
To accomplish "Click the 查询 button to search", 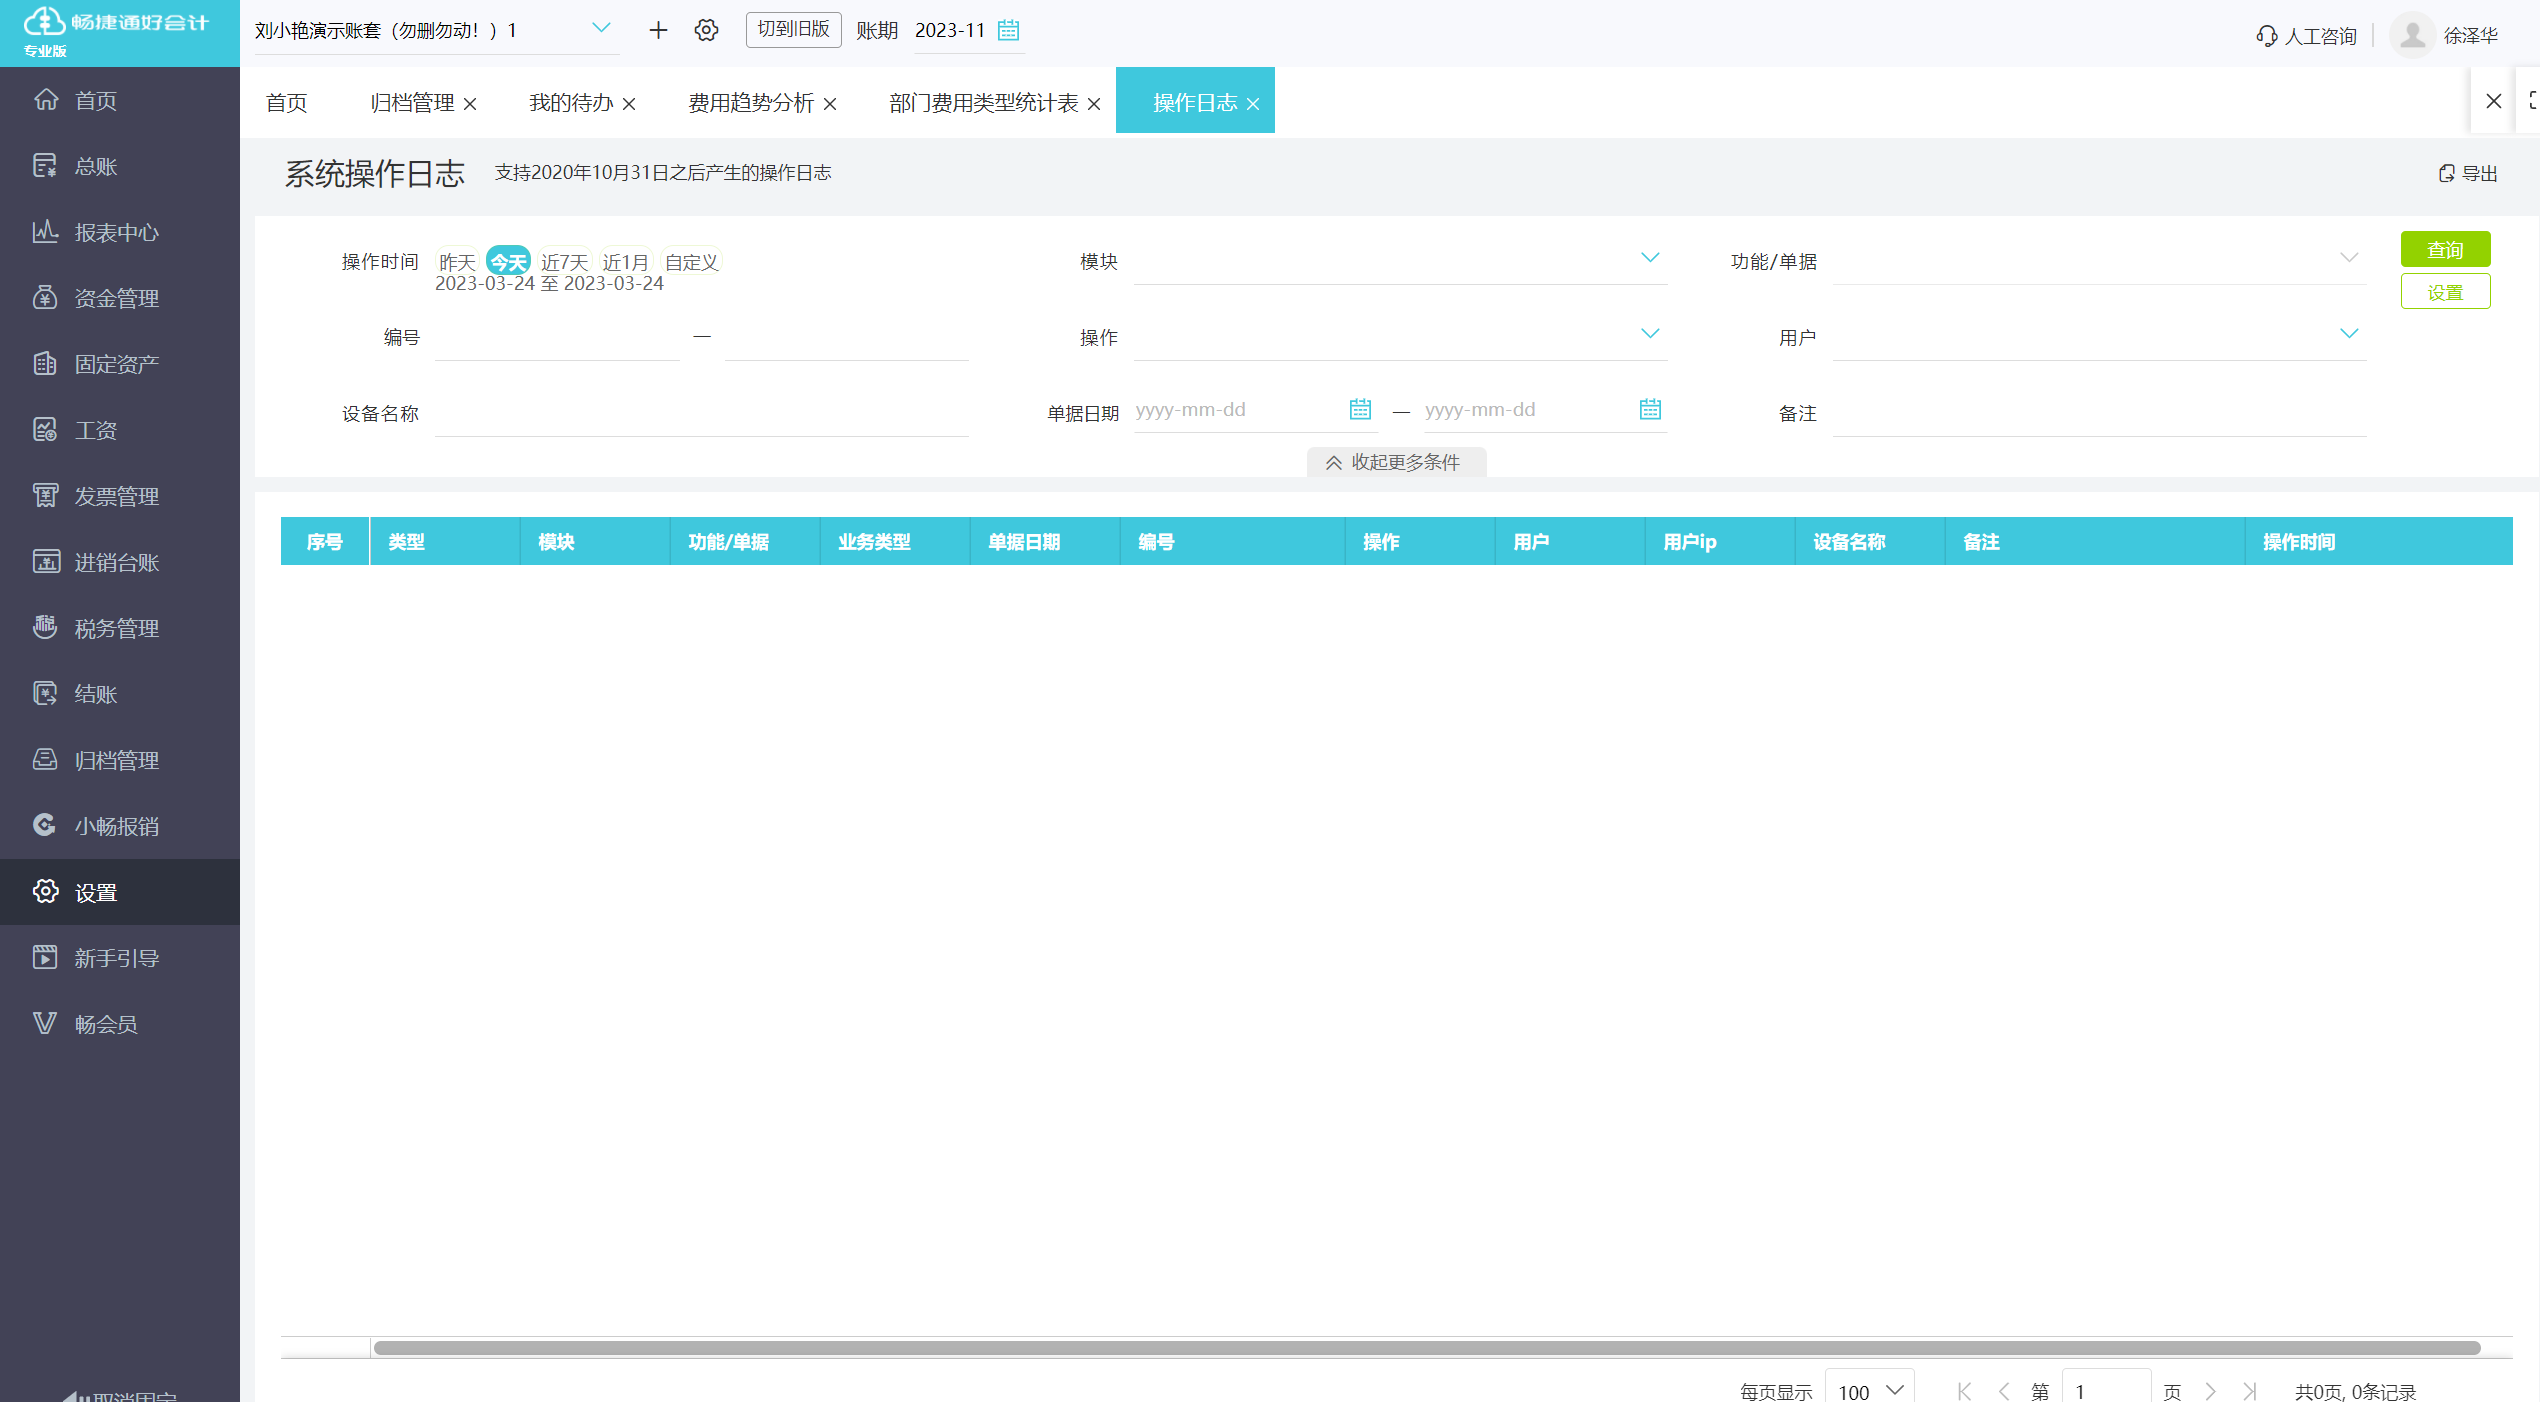I will click(2445, 249).
